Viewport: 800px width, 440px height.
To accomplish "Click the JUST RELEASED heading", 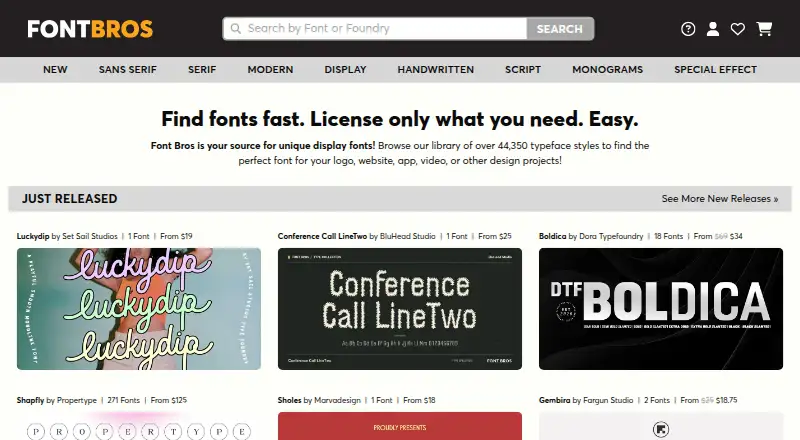I will click(x=69, y=199).
